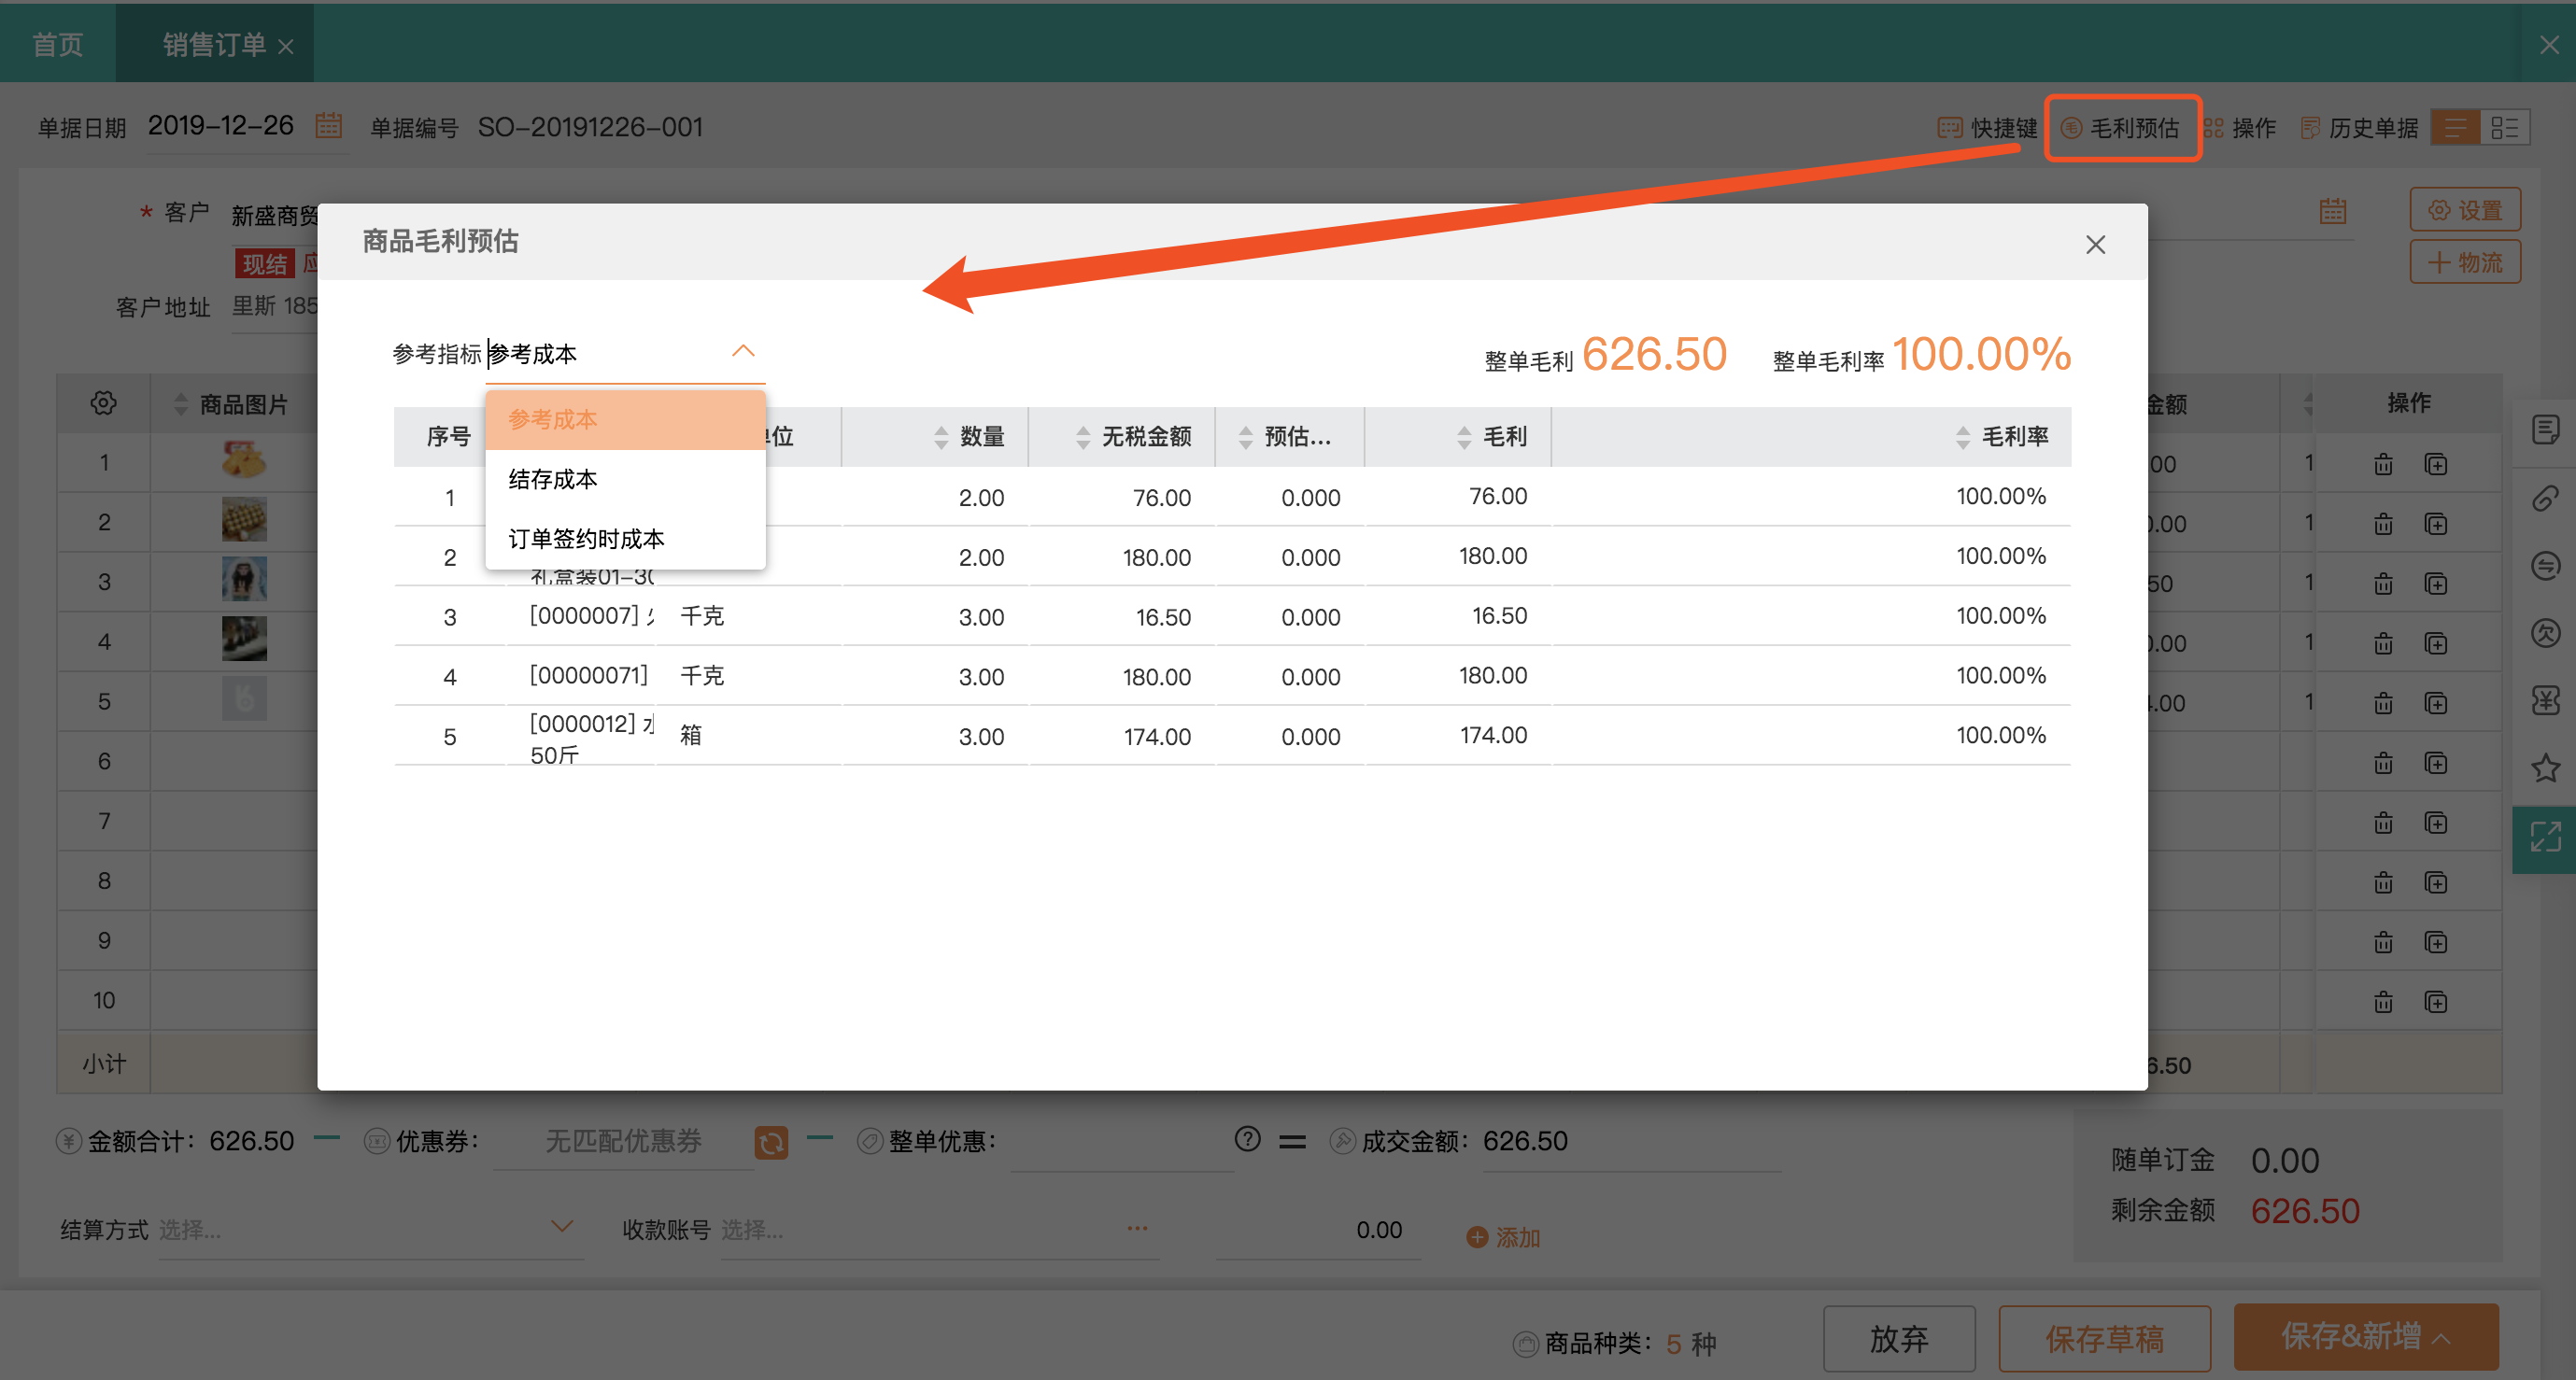Click the expand icon on right sidebar panel
The image size is (2576, 1380).
coord(2541,838)
